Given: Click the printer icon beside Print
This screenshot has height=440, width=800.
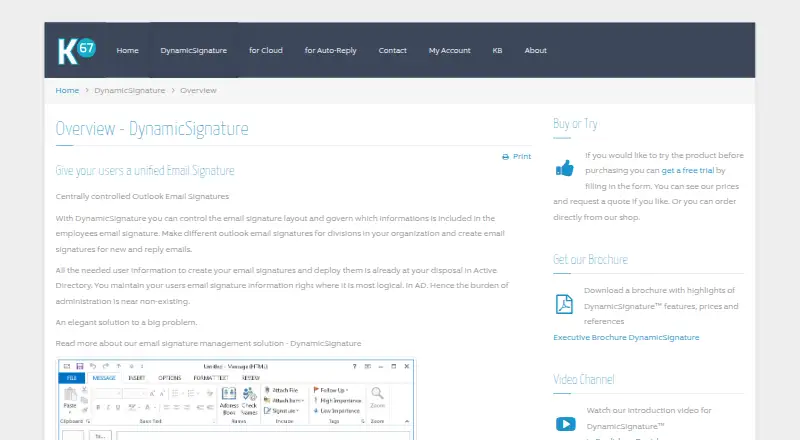Looking at the screenshot, I should pyautogui.click(x=506, y=157).
